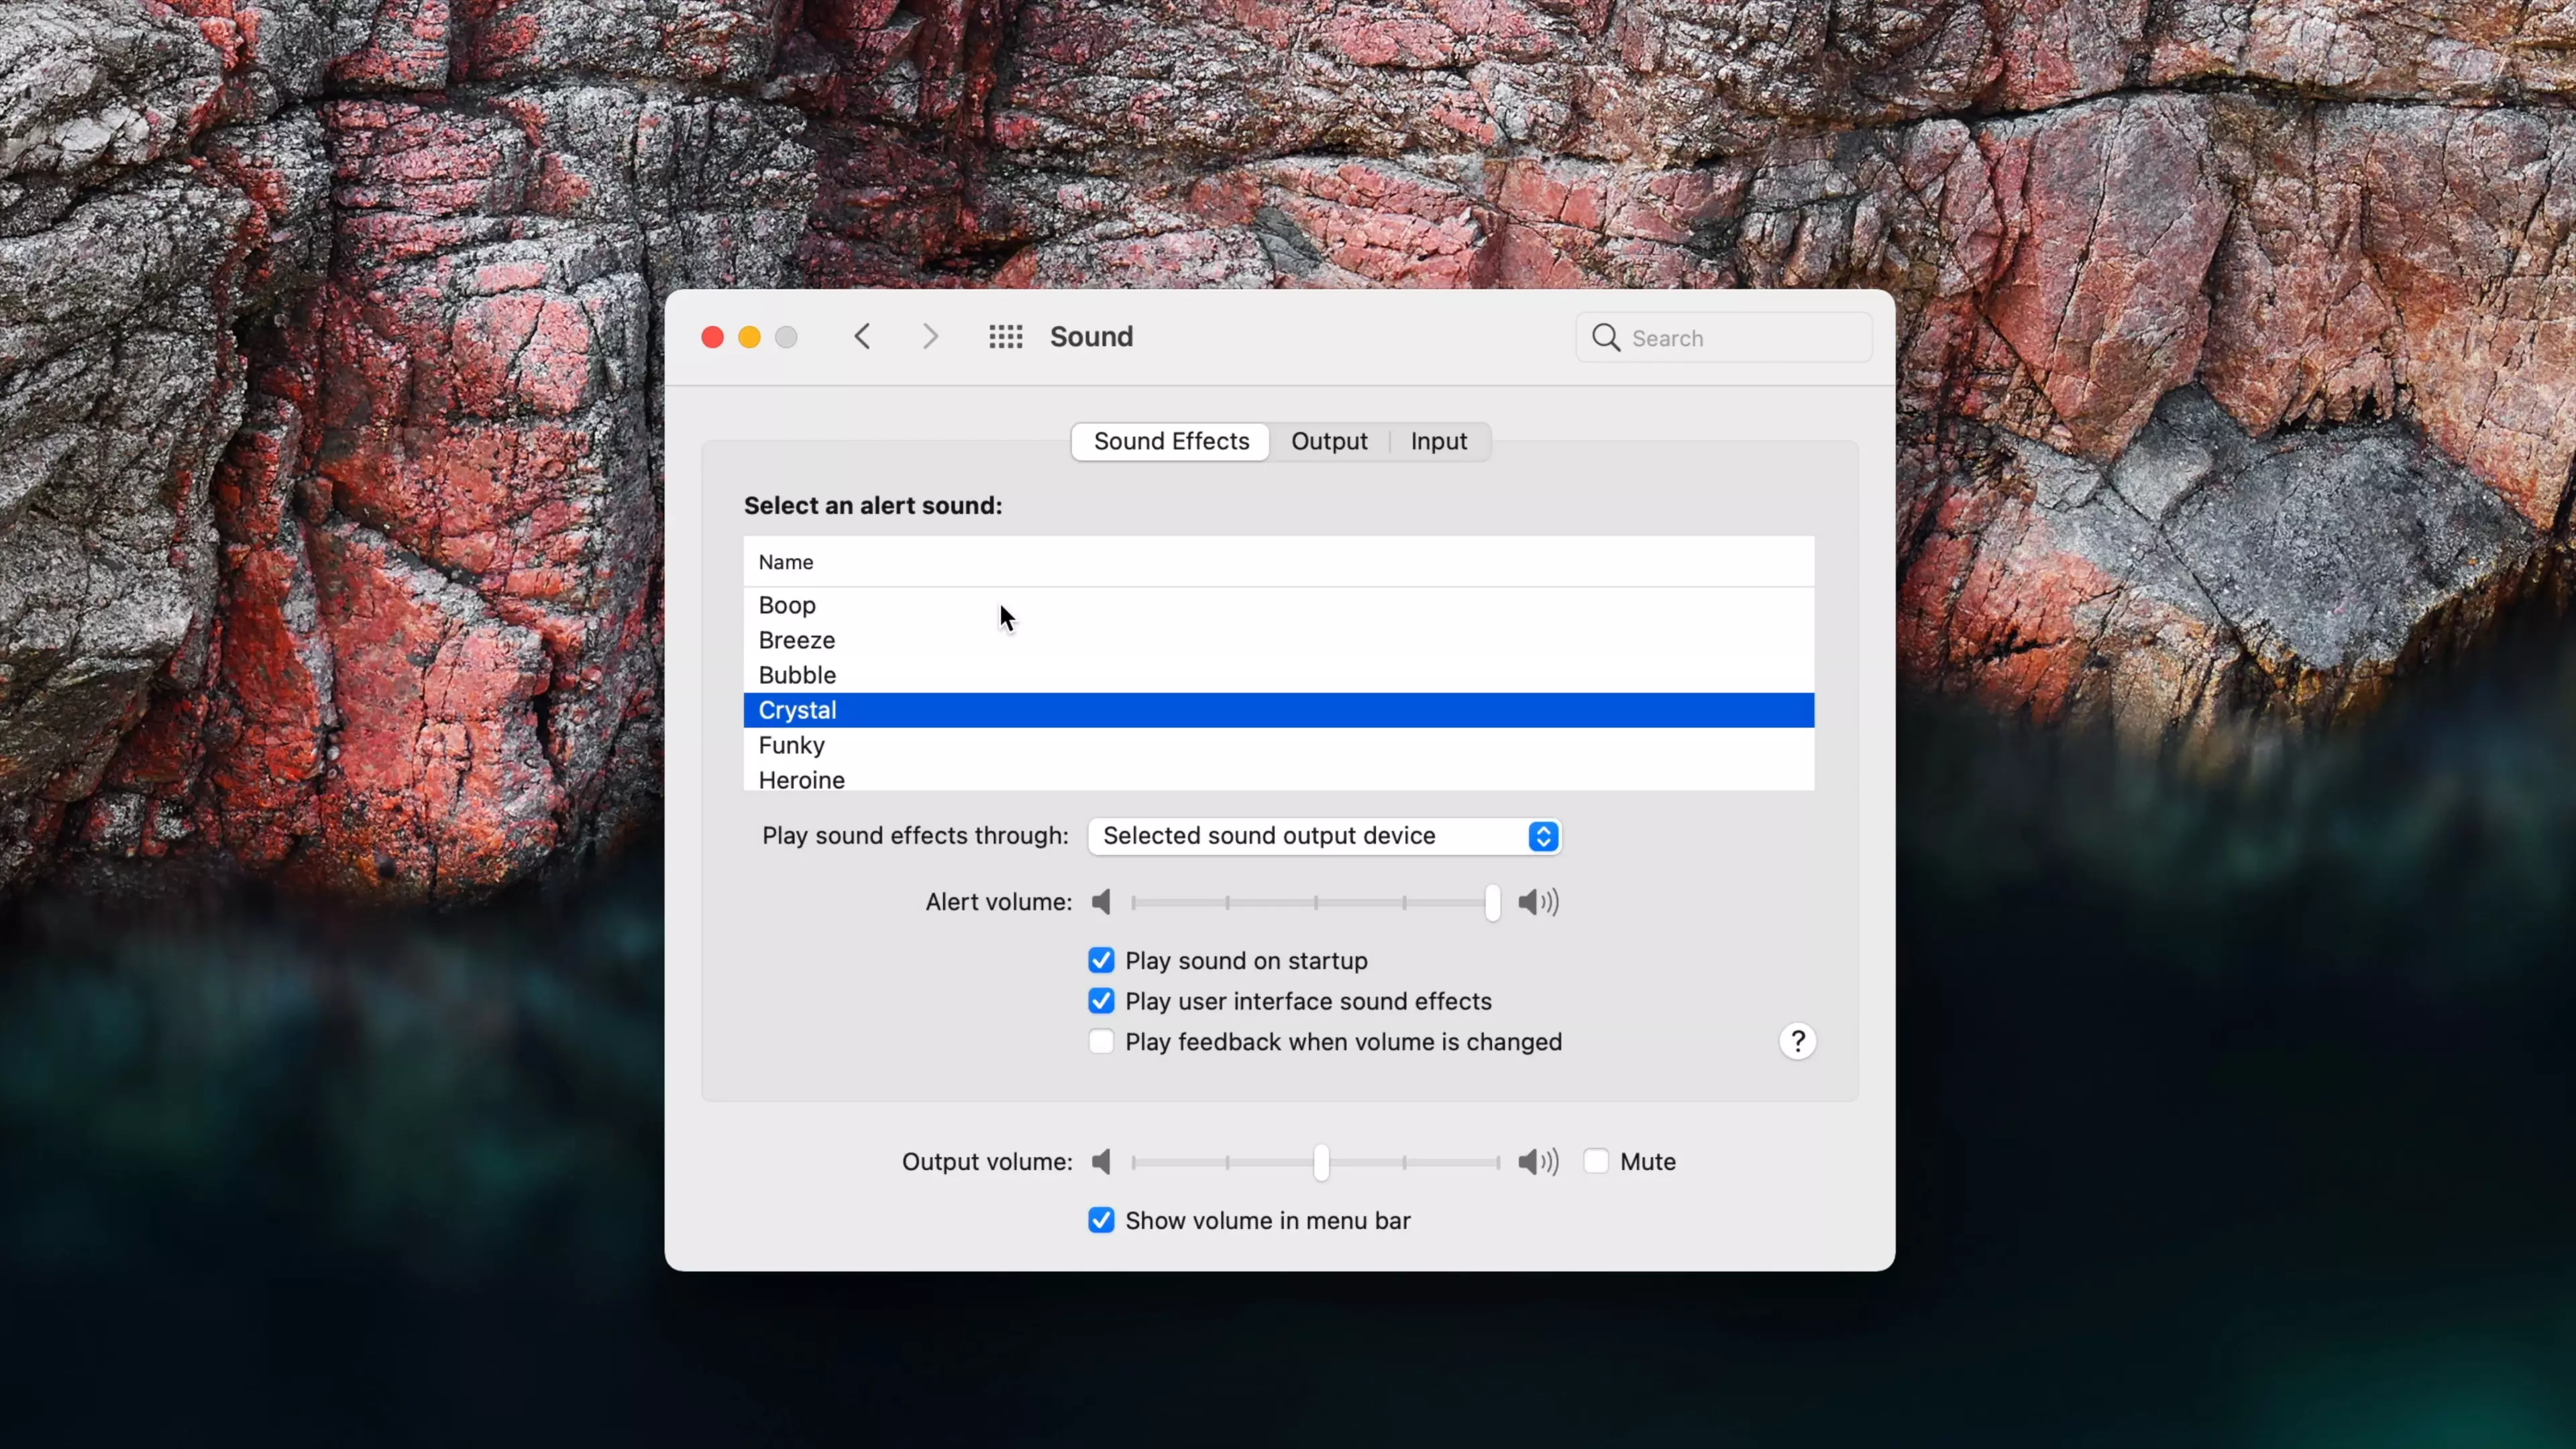The height and width of the screenshot is (1449, 2576).
Task: Toggle the Mute checkbox
Action: click(x=1594, y=1163)
